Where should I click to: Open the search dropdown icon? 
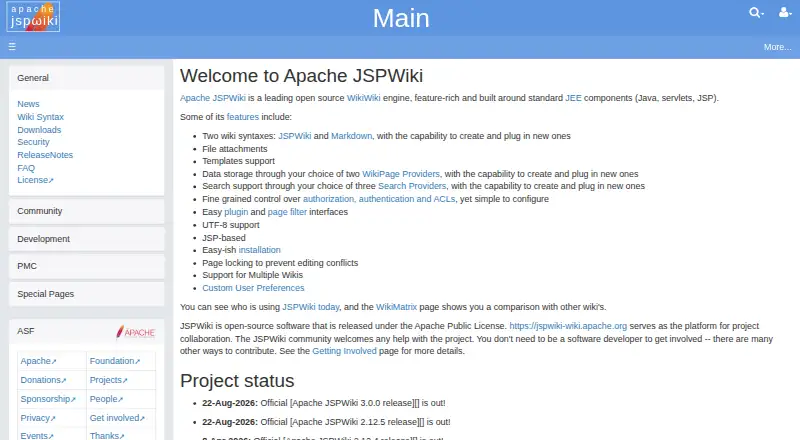pyautogui.click(x=756, y=13)
